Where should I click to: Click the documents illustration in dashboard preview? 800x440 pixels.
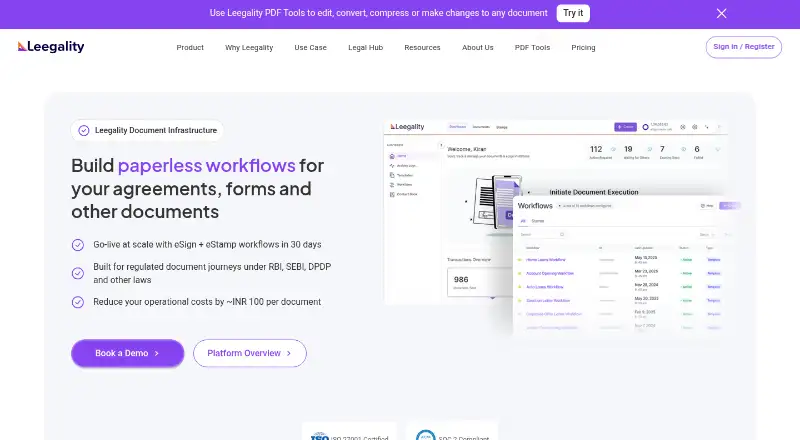(x=492, y=202)
